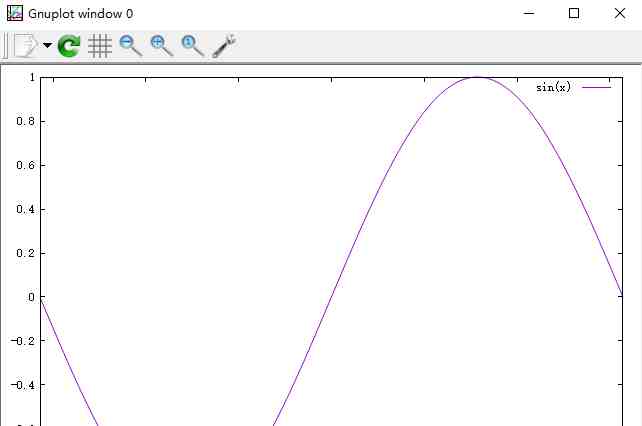Image resolution: width=642 pixels, height=426 pixels.
Task: Maximize the Gnuplot window
Action: [574, 13]
